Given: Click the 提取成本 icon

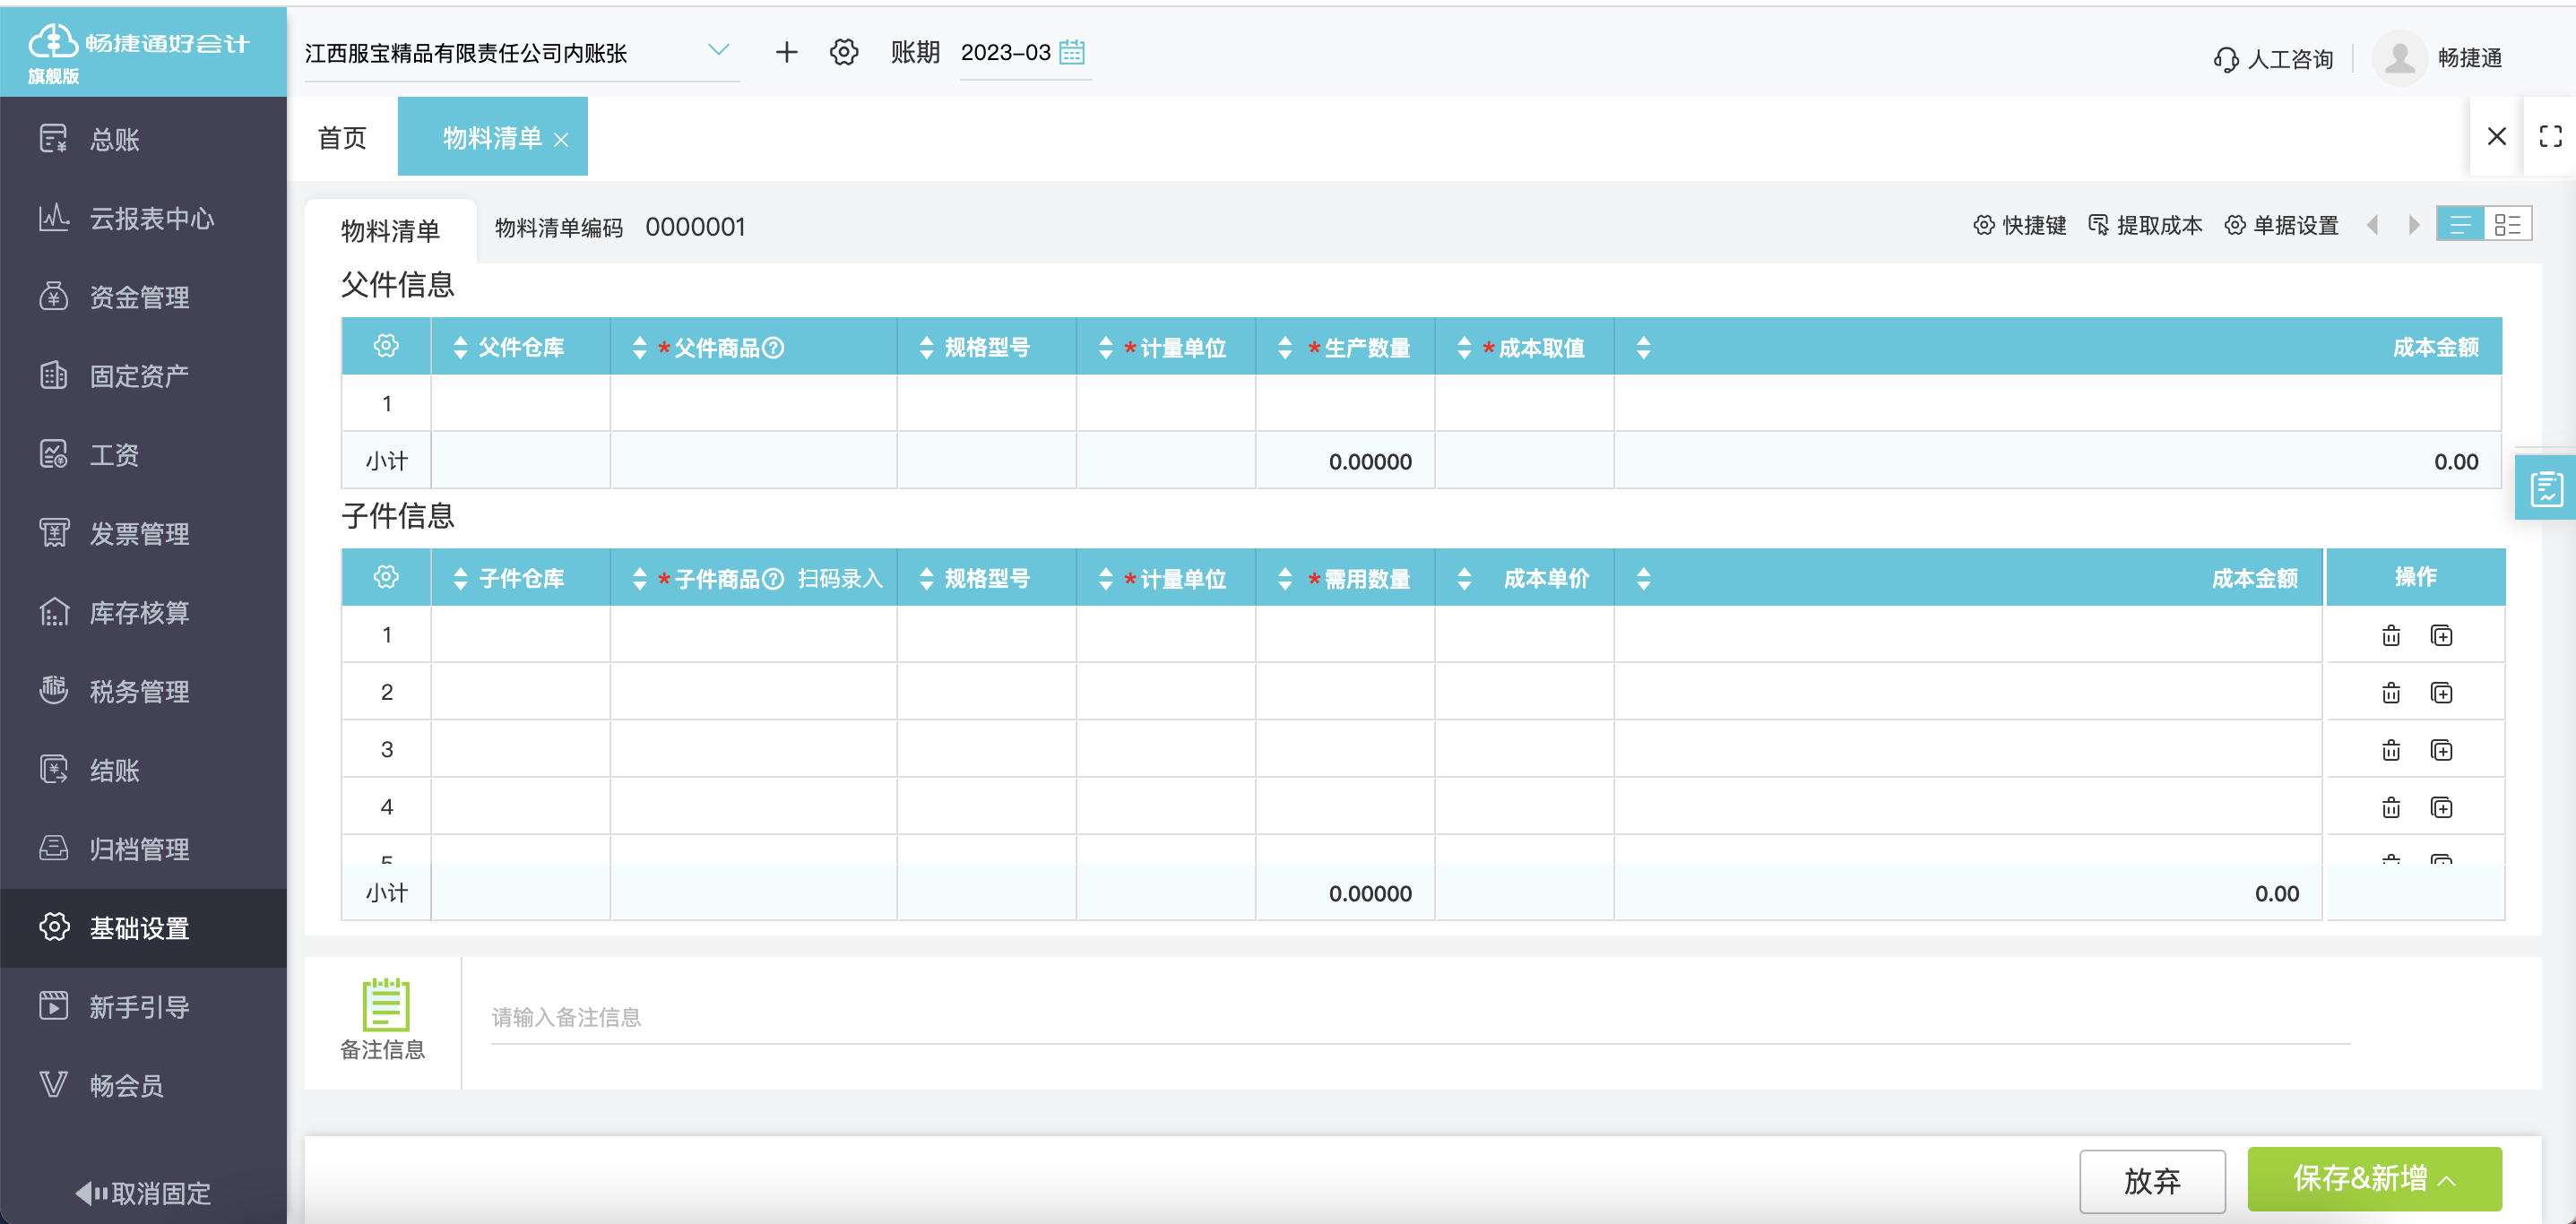Looking at the screenshot, I should pyautogui.click(x=2096, y=227).
